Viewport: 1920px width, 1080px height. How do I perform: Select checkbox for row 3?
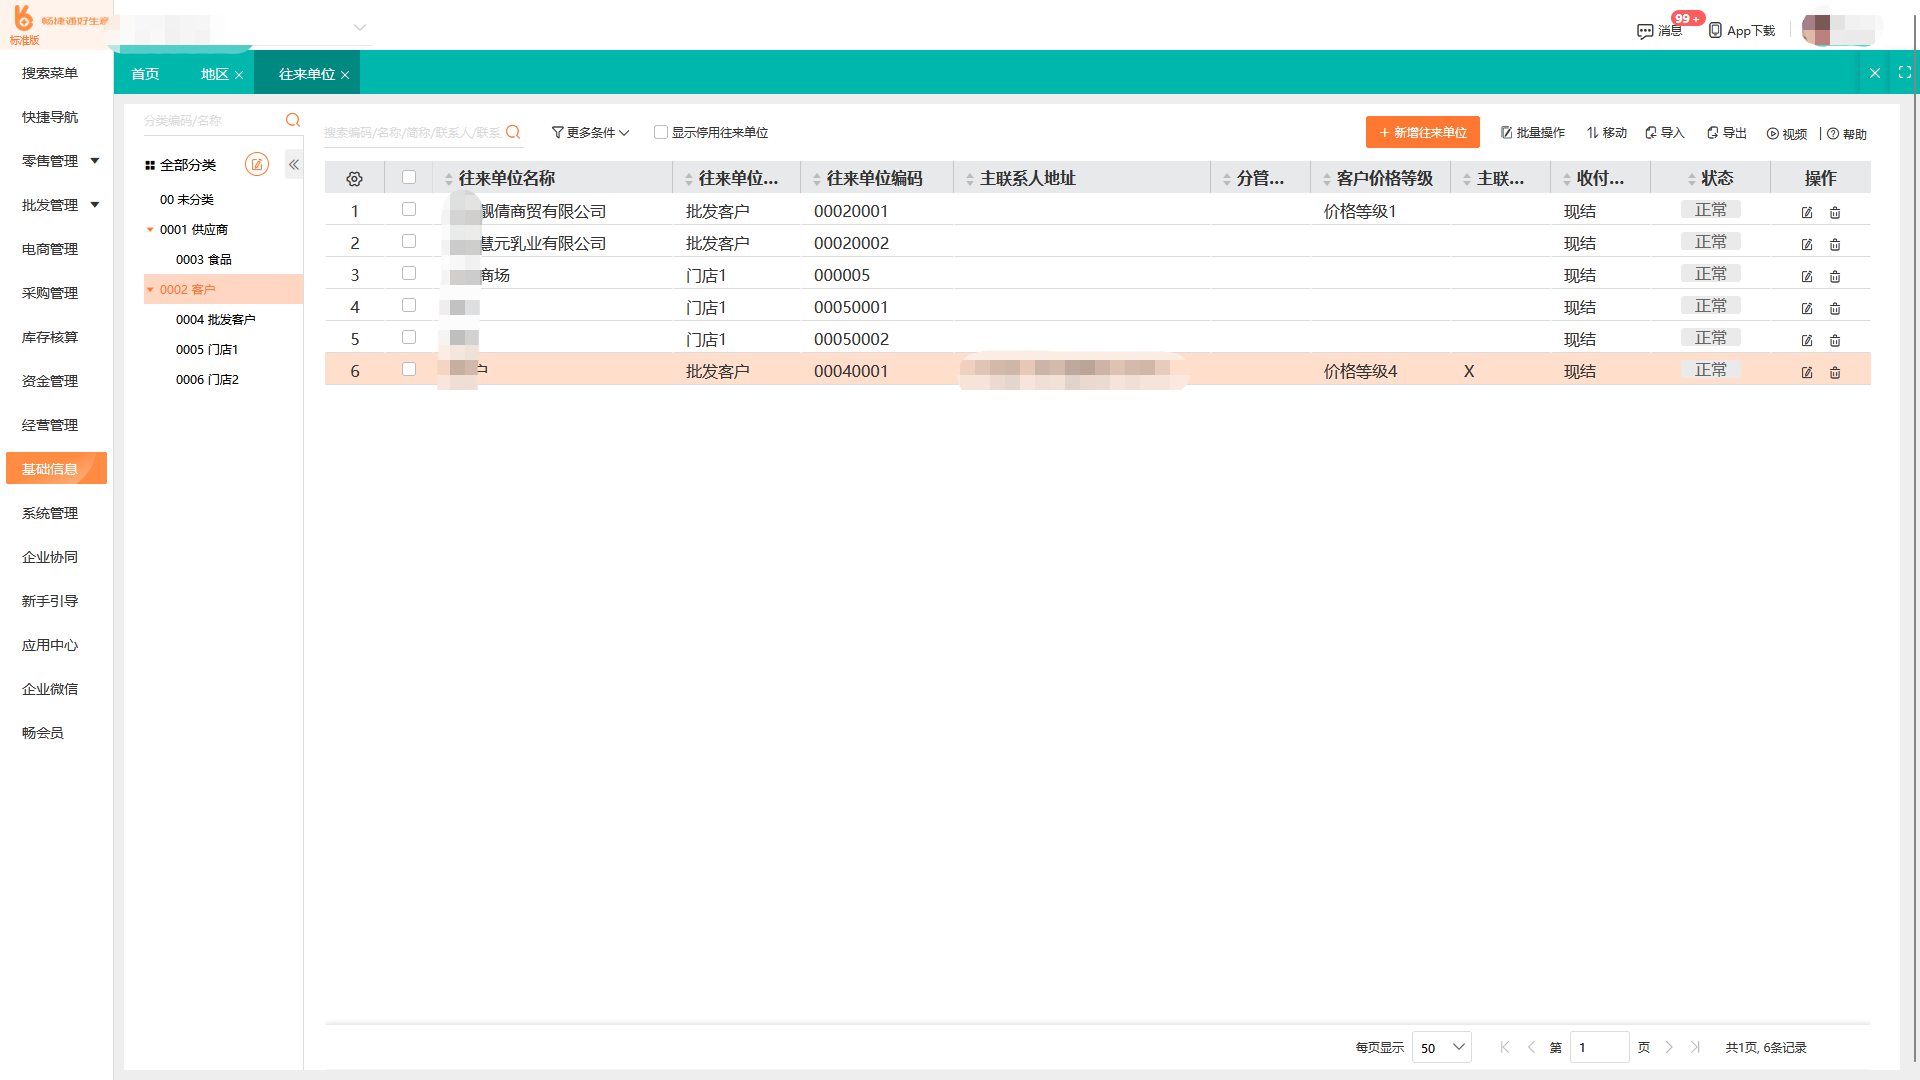click(407, 273)
